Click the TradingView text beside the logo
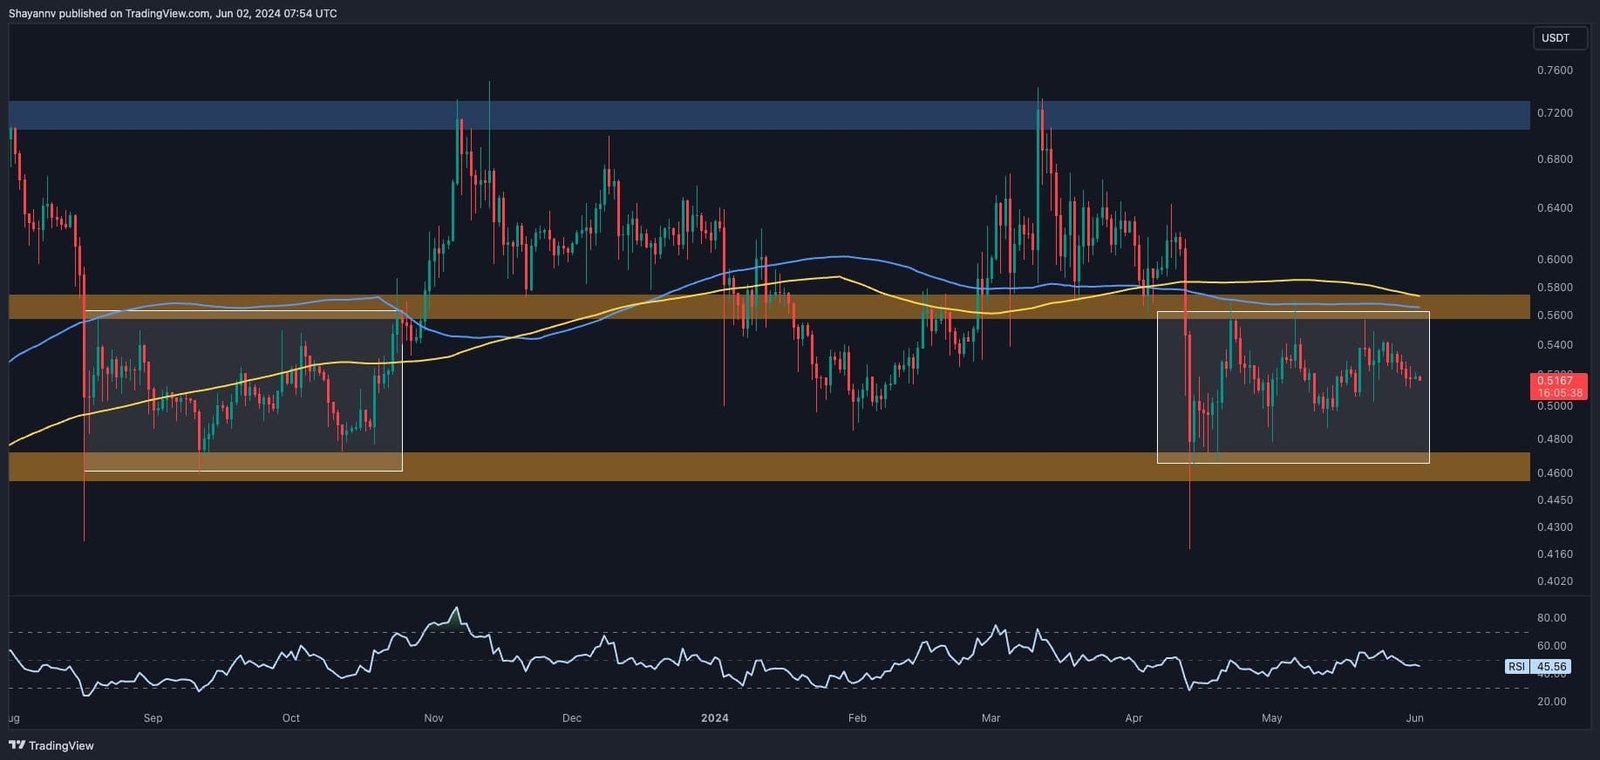The image size is (1600, 760). (61, 746)
